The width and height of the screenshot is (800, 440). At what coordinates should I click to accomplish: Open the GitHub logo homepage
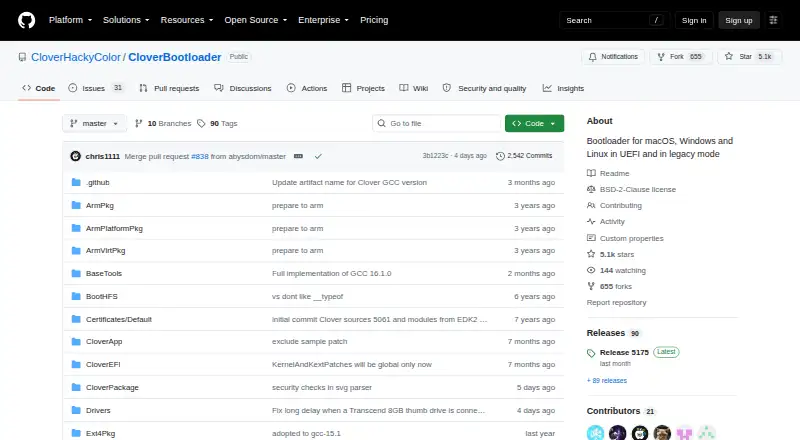(x=27, y=20)
